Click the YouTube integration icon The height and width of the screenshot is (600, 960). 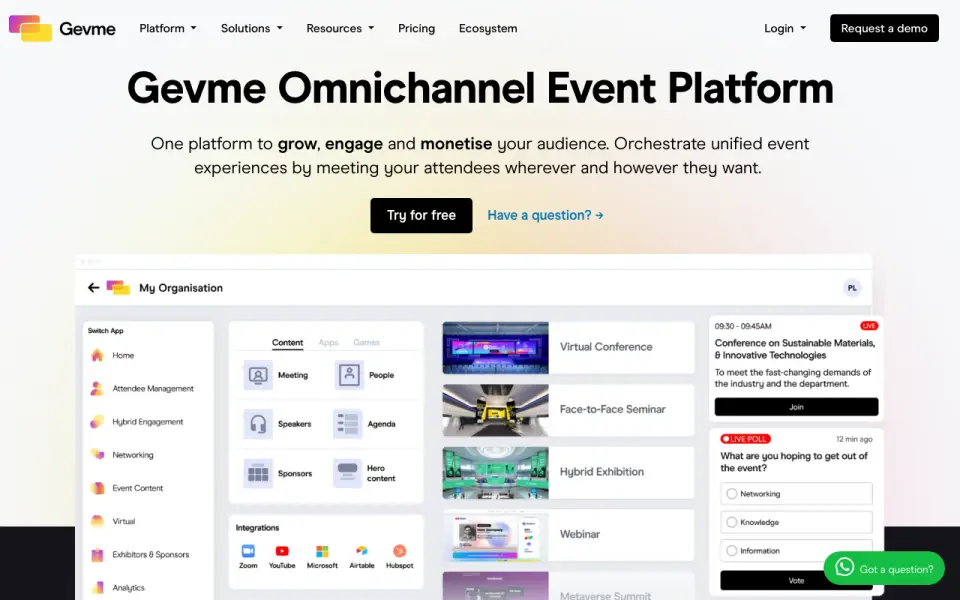(x=282, y=550)
